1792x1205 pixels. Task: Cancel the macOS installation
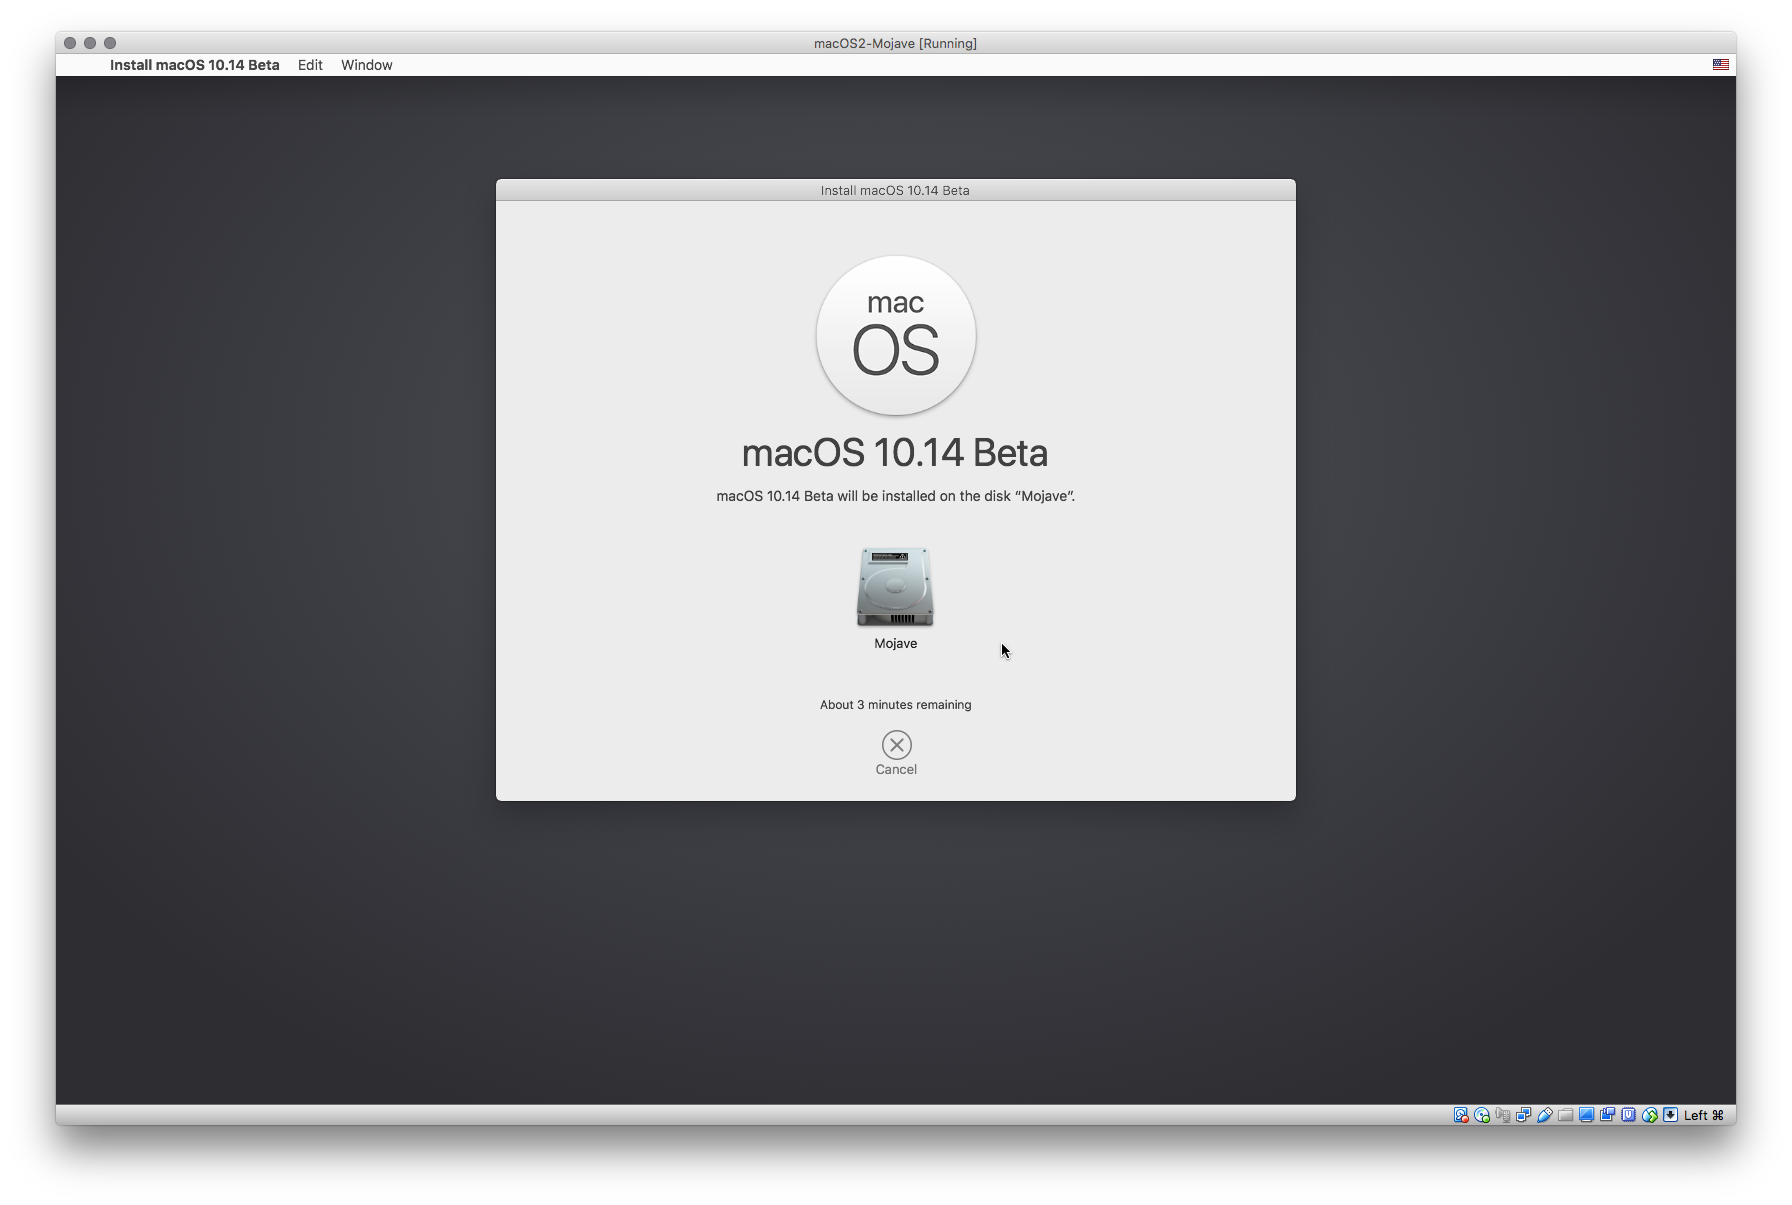click(895, 753)
